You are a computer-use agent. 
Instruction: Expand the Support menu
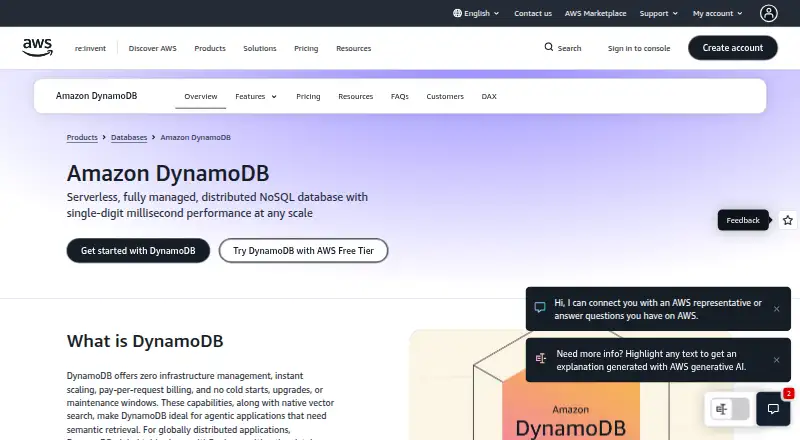(x=659, y=13)
